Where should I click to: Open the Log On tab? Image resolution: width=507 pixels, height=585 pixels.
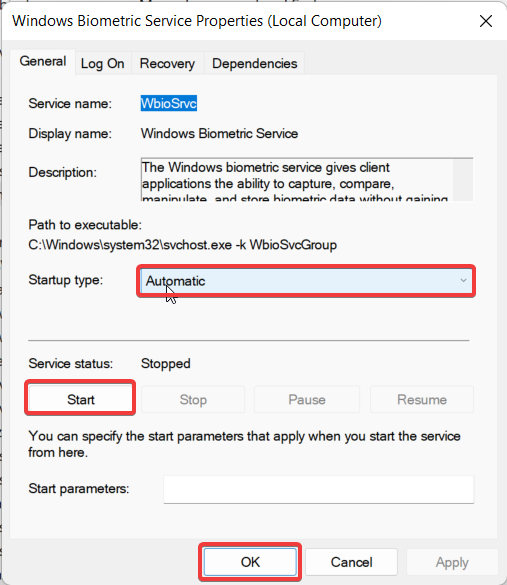[x=103, y=63]
